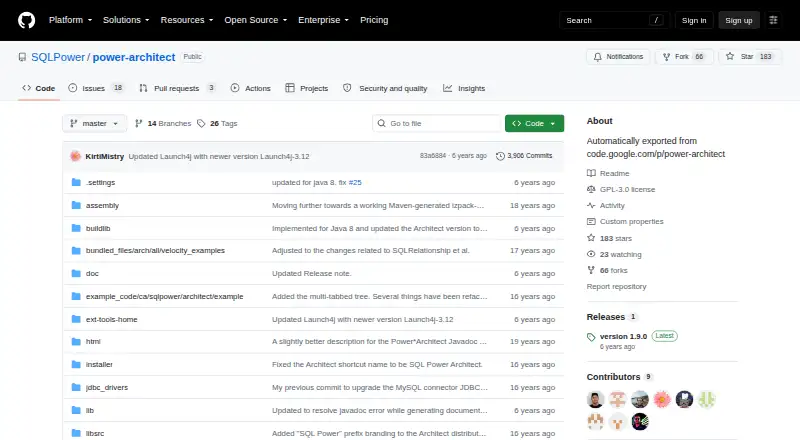The height and width of the screenshot is (440, 800).
Task: Fork the repository
Action: [684, 57]
